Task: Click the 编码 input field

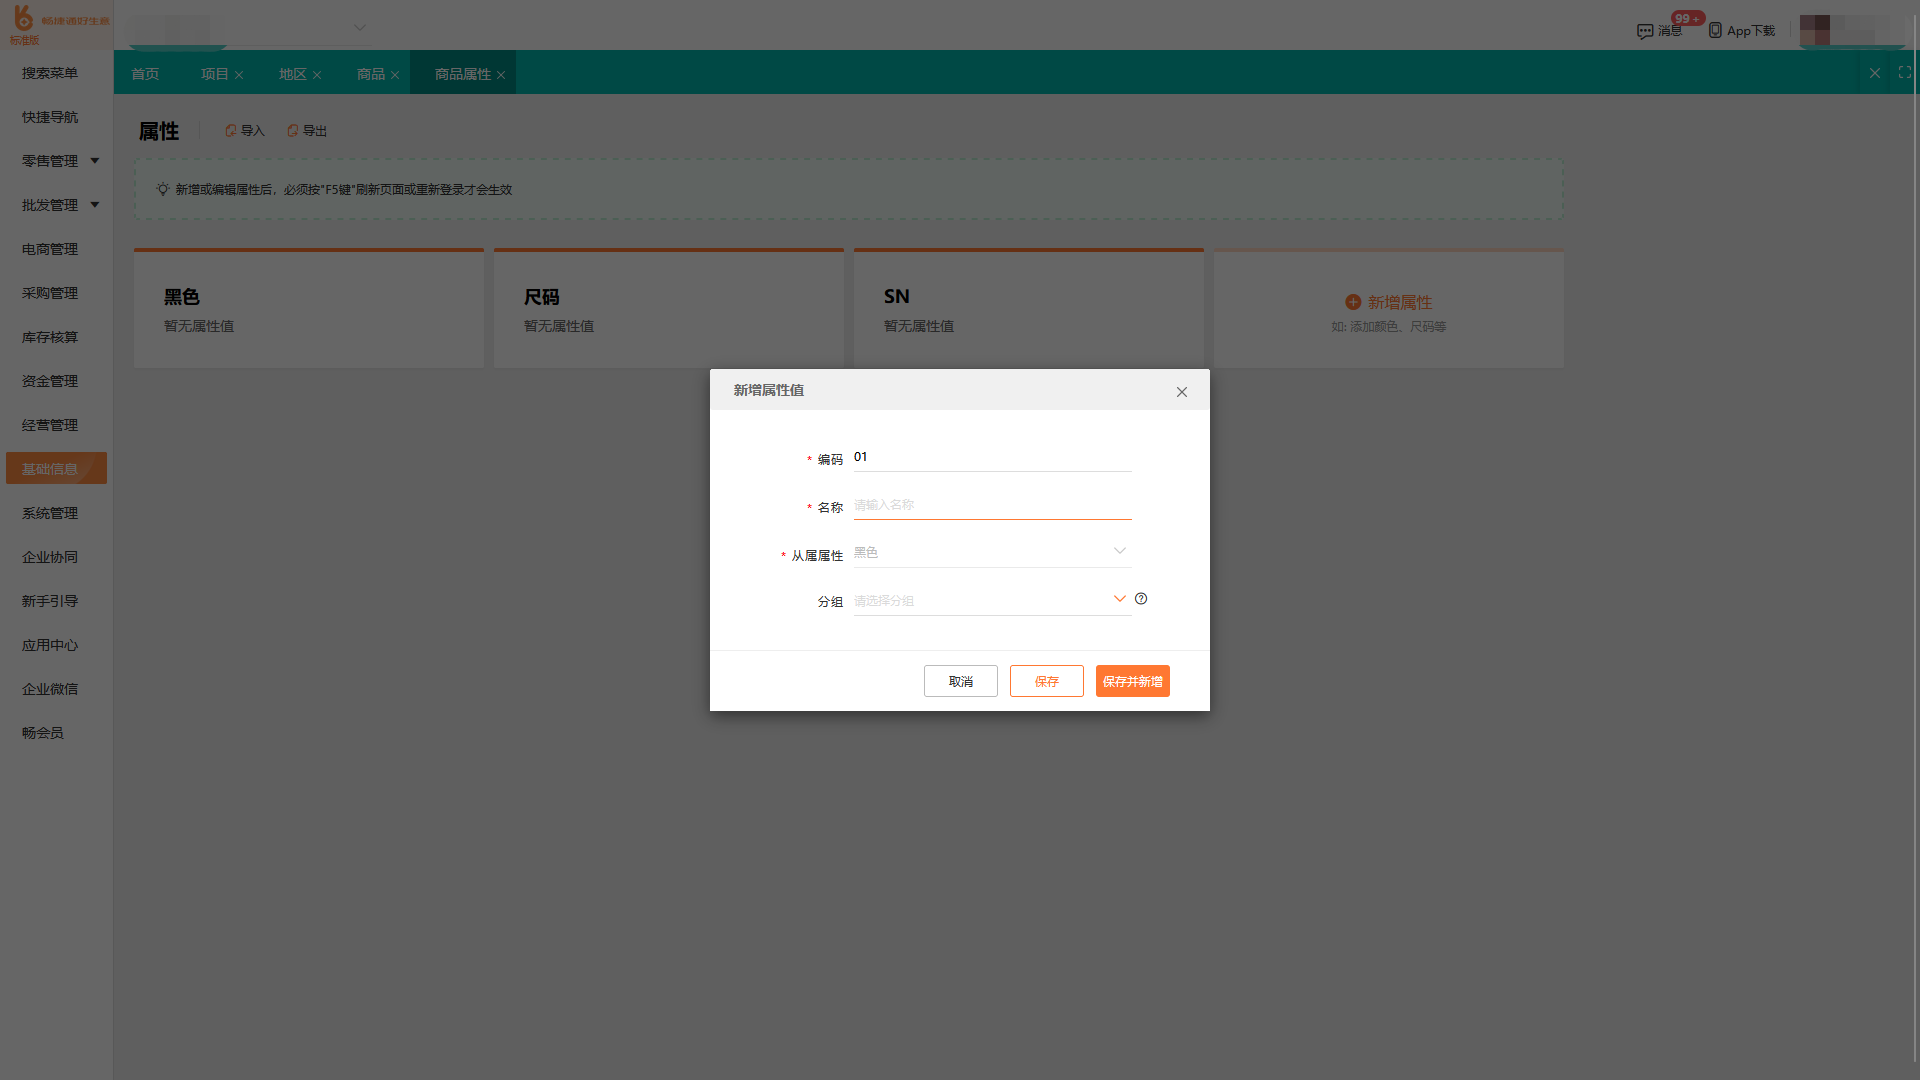Action: click(993, 456)
